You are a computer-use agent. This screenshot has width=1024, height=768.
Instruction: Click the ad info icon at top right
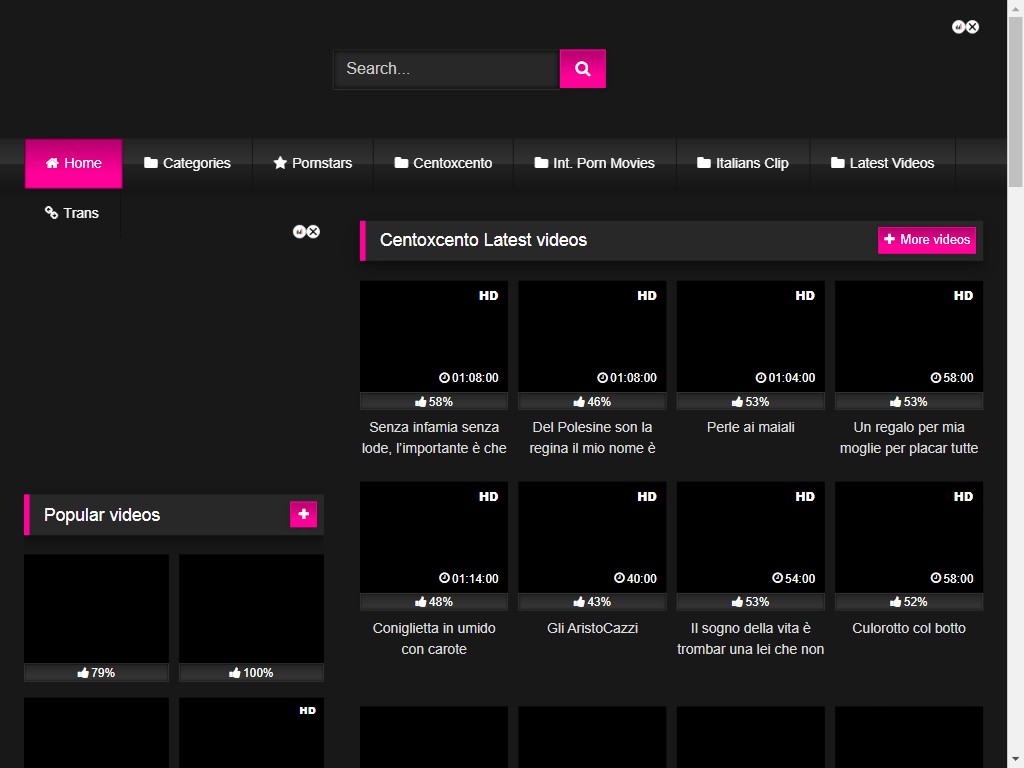[958, 27]
